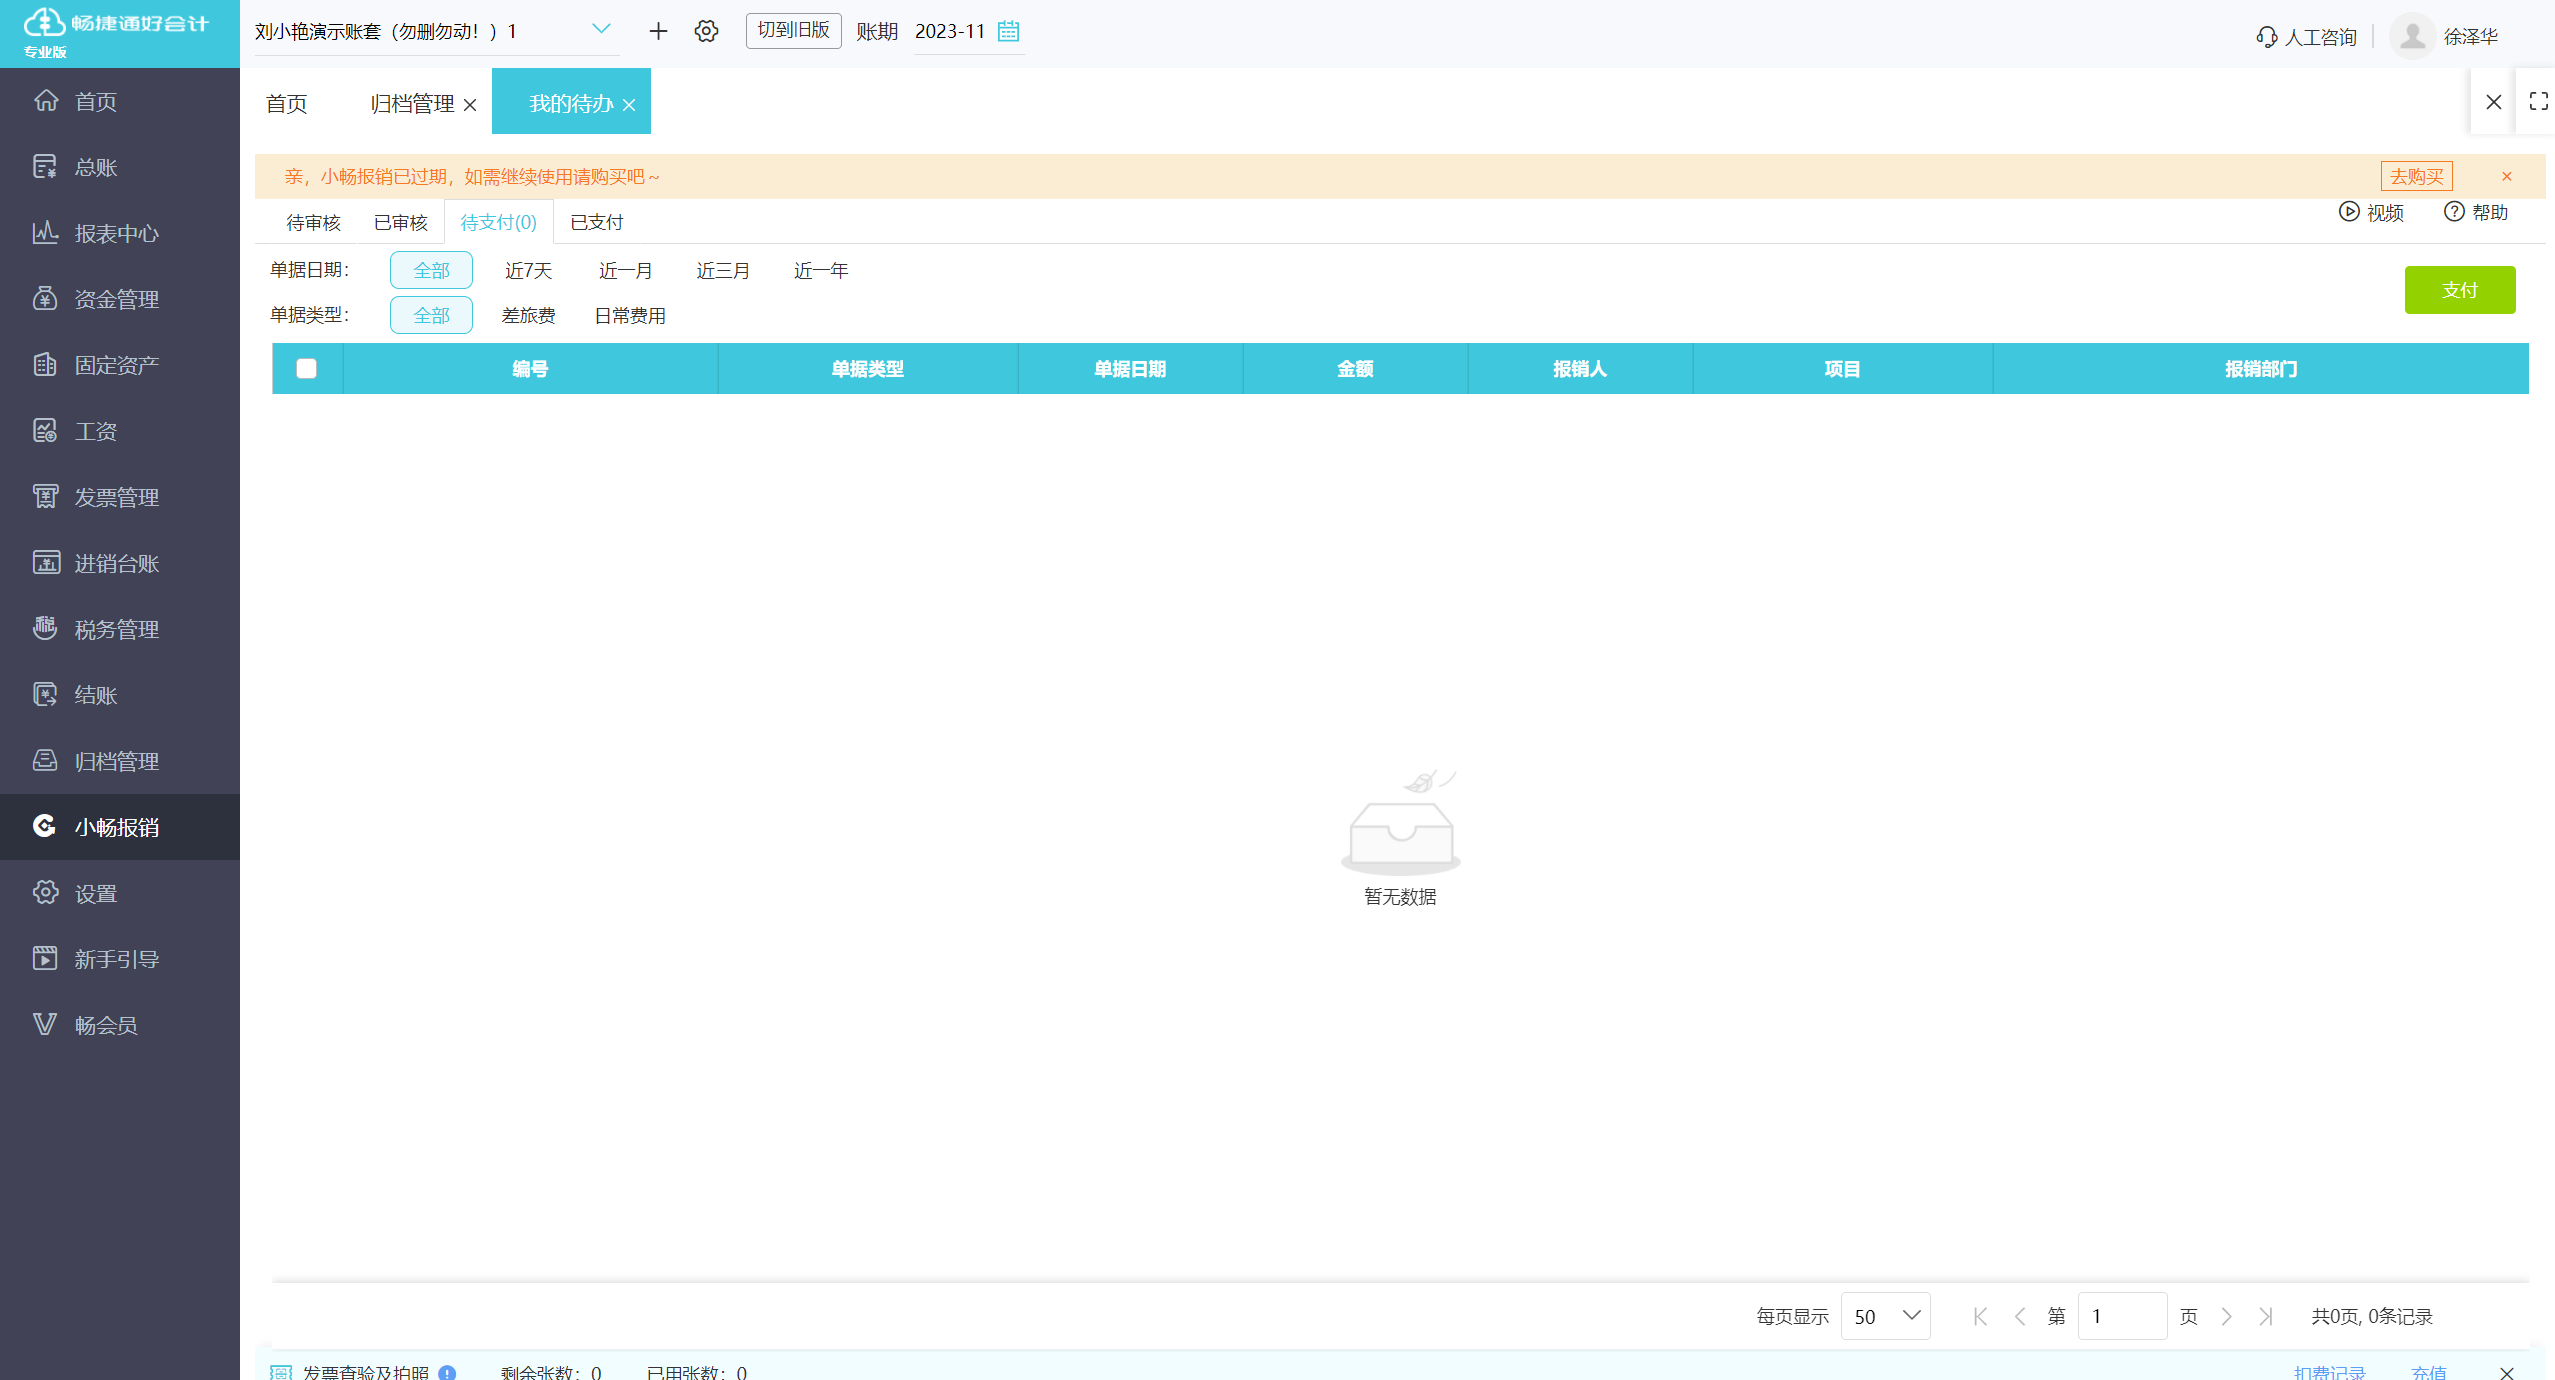Switch to 已支付 tab

tap(600, 221)
